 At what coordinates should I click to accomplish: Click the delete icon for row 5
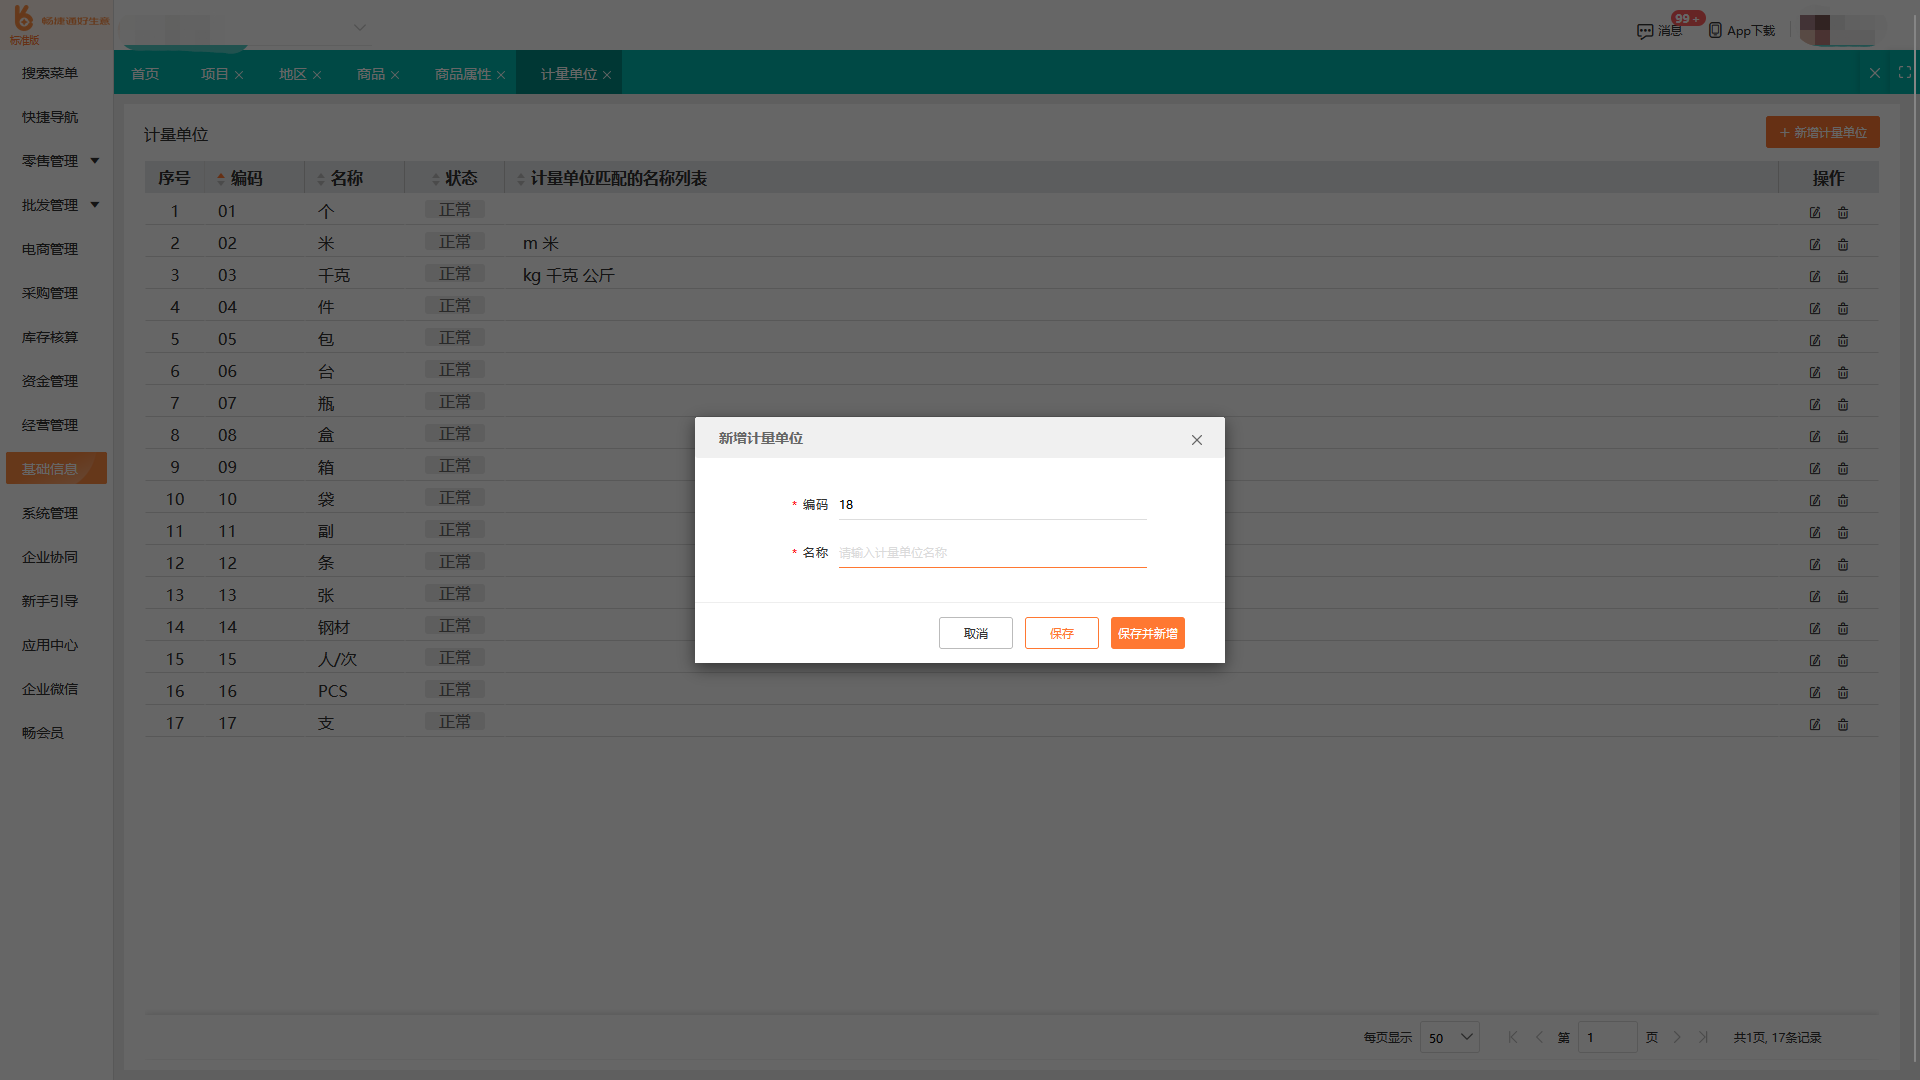[1844, 340]
